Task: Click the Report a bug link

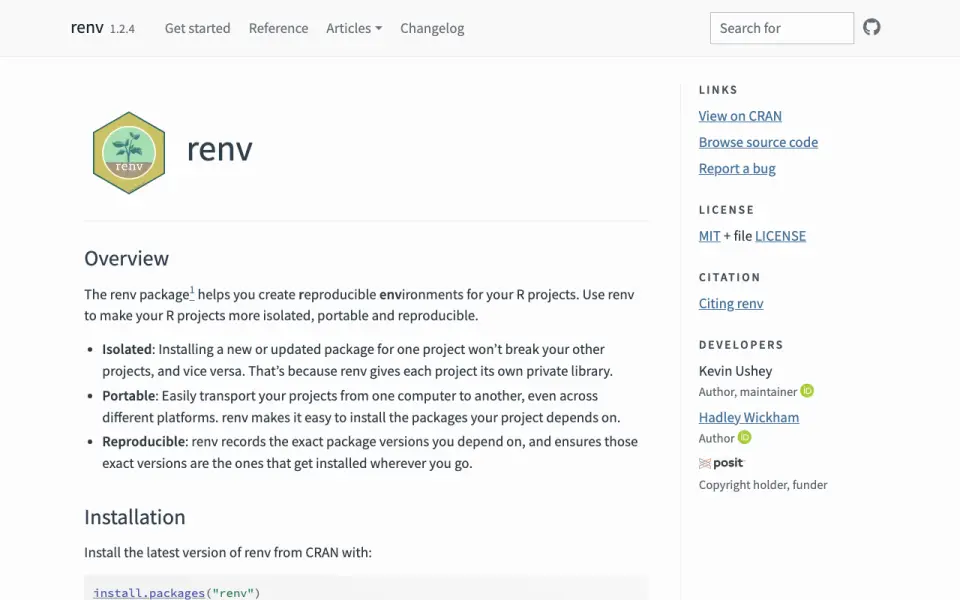Action: coord(737,168)
